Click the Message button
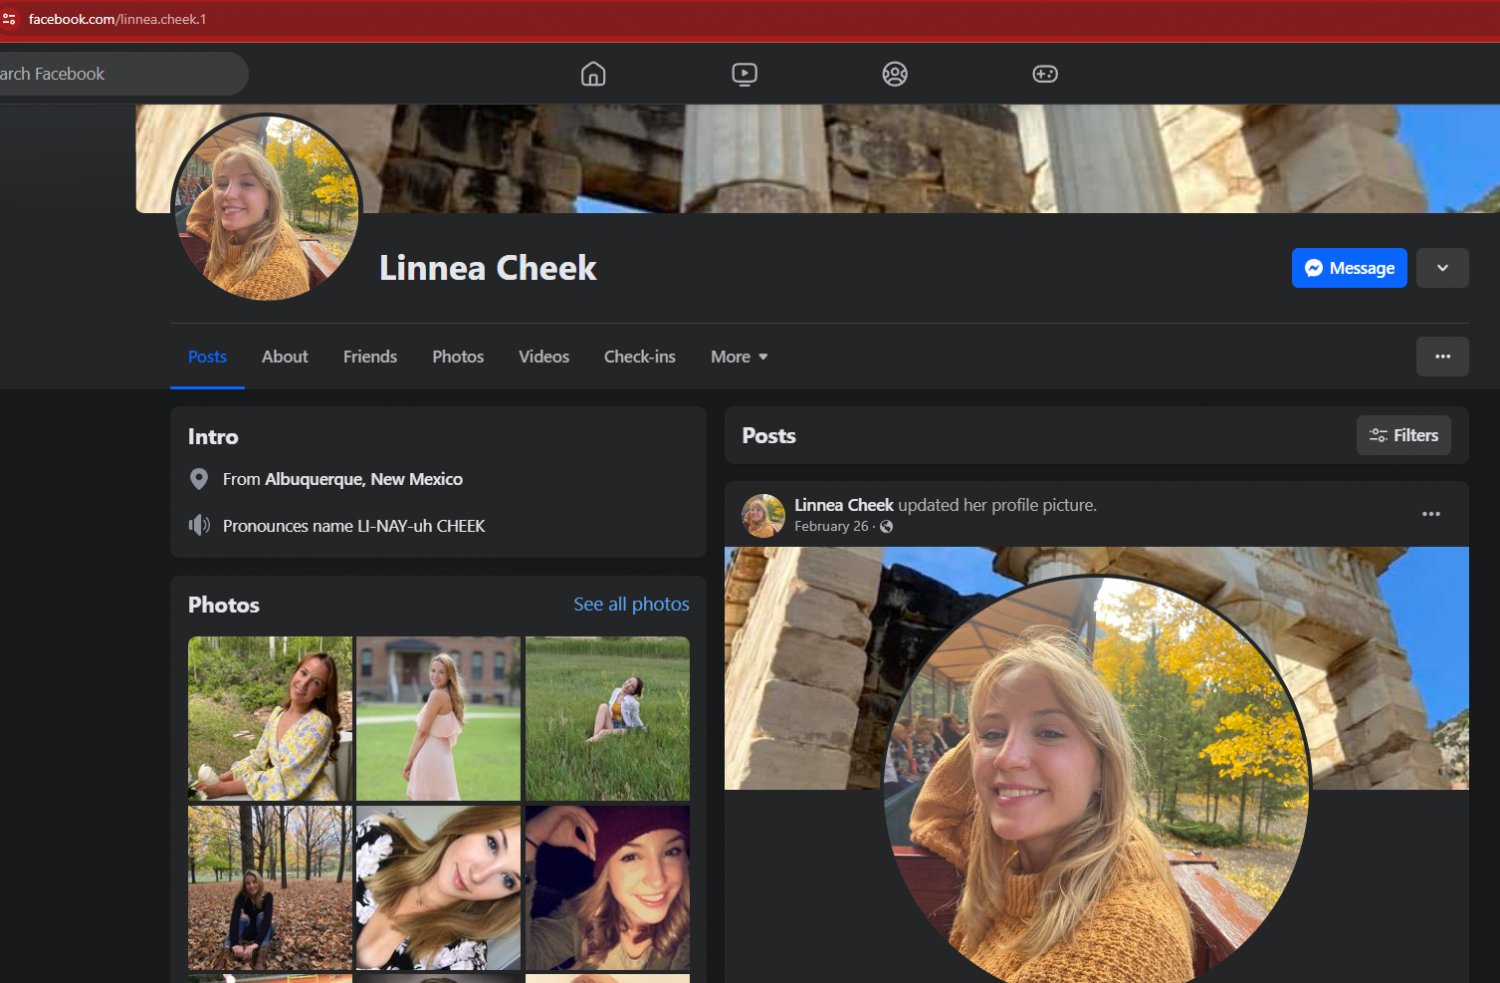Screen dimensions: 1500x983 pyautogui.click(x=1349, y=268)
